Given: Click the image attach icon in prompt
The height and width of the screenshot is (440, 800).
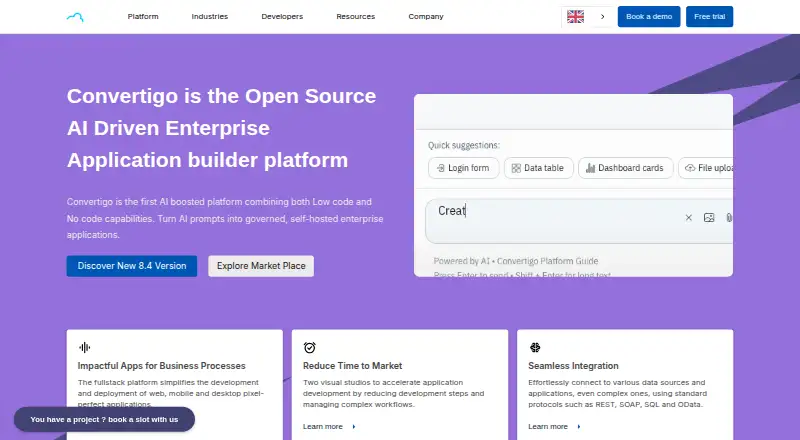Looking at the screenshot, I should pos(709,217).
